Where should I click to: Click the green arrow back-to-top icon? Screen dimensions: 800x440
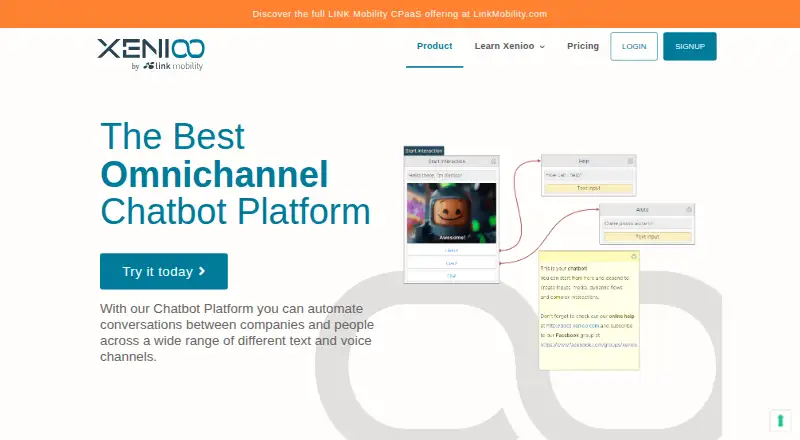coord(780,421)
